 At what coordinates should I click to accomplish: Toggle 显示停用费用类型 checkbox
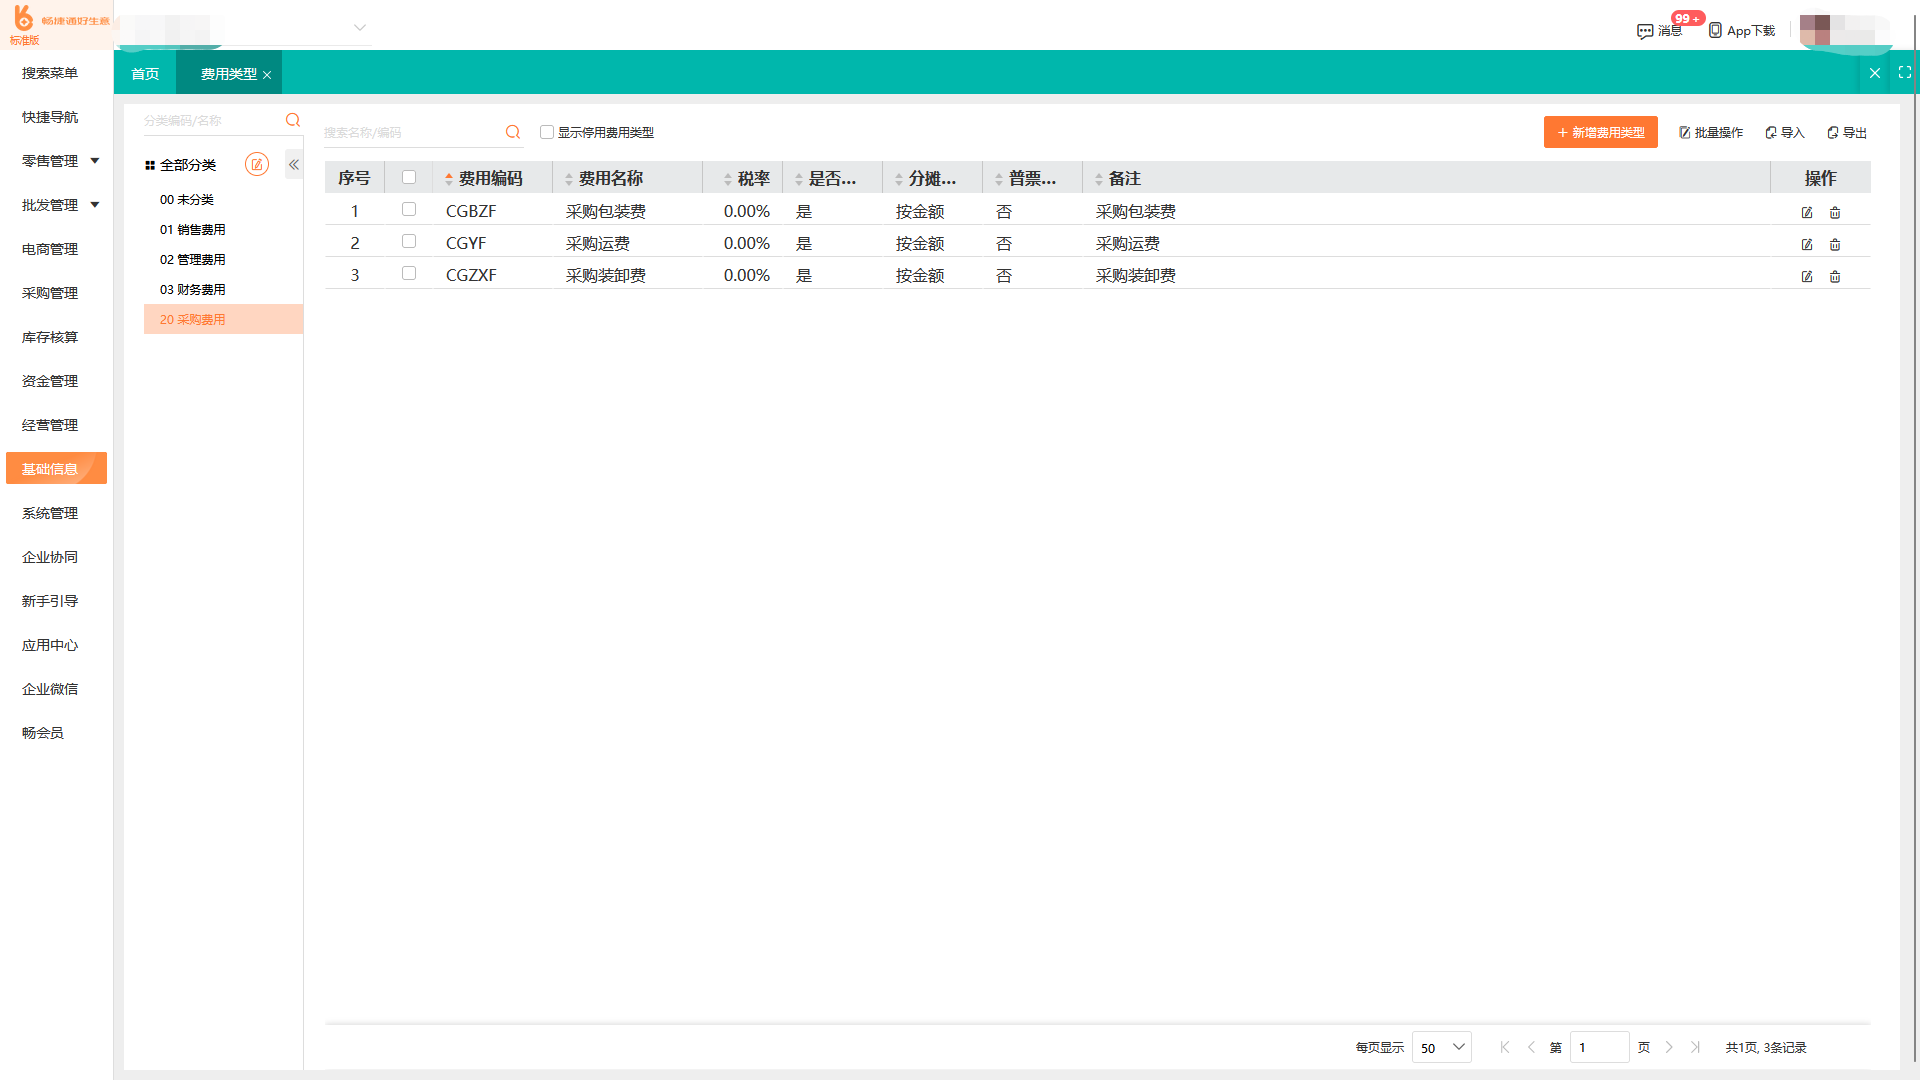coord(546,131)
